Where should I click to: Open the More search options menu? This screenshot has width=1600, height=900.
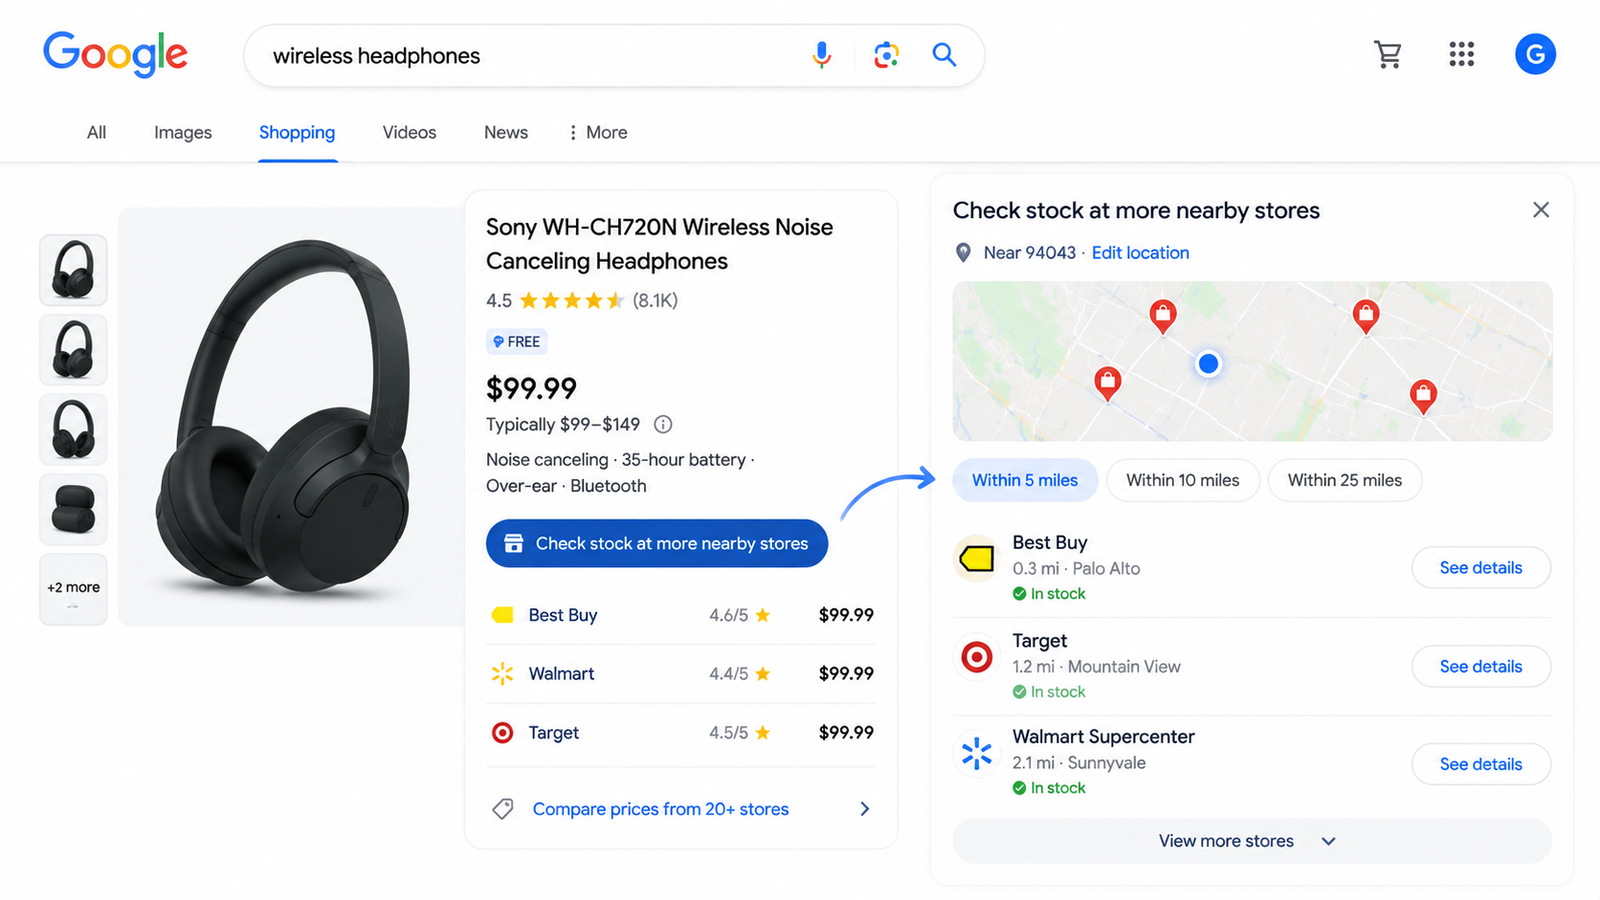[x=598, y=132]
